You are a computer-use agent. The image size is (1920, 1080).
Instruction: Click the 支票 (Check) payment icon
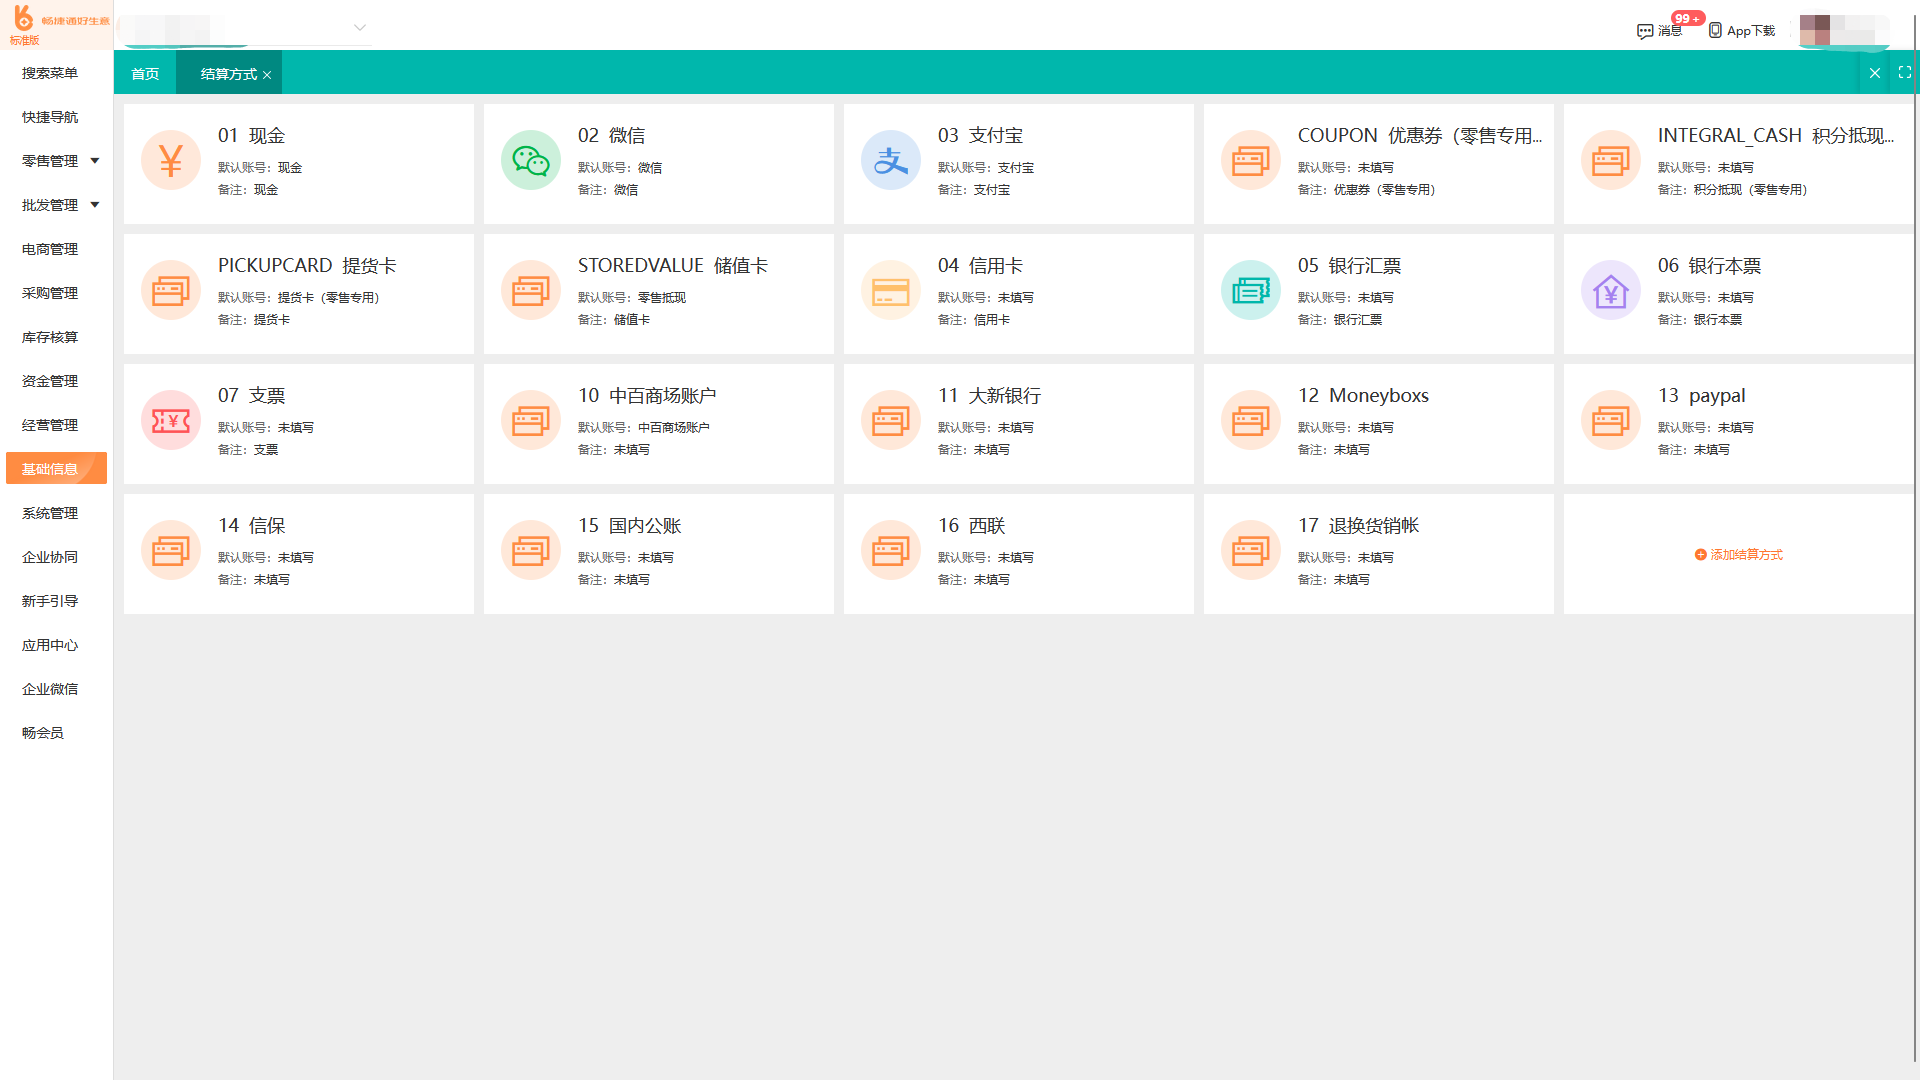tap(169, 417)
